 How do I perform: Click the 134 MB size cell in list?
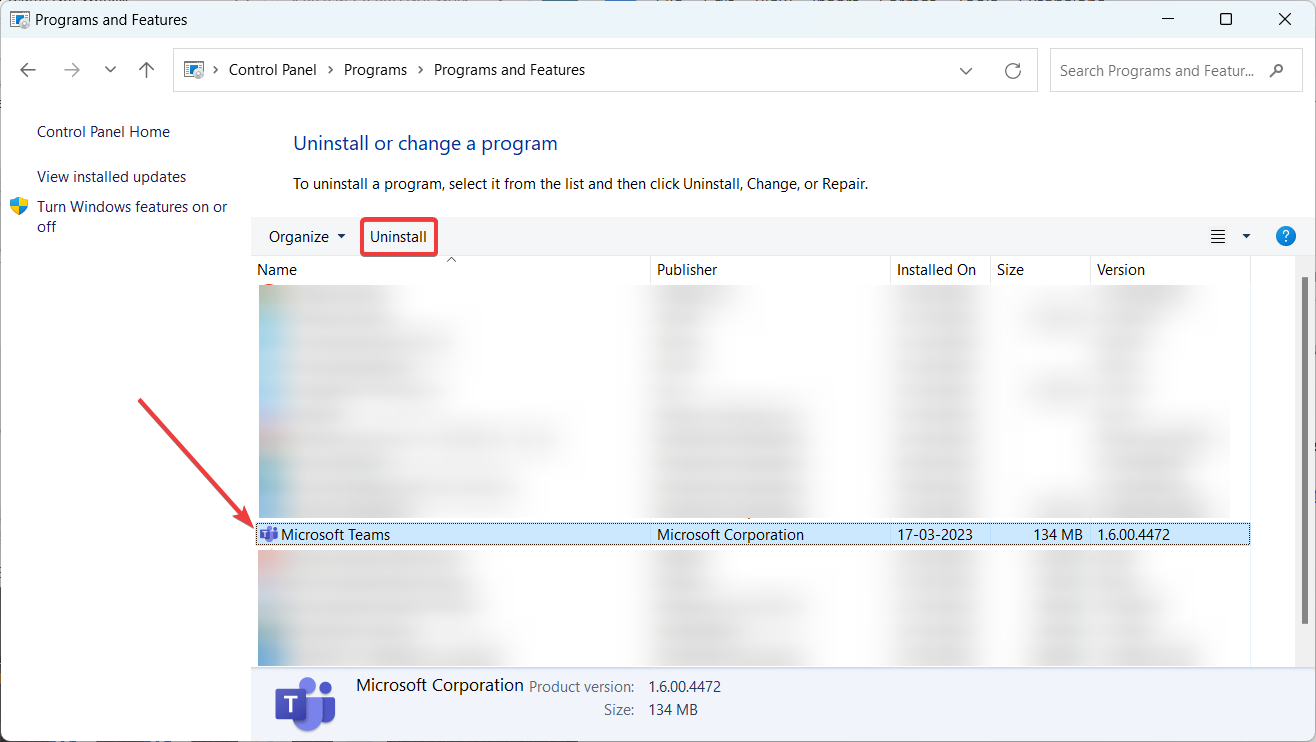click(1058, 535)
